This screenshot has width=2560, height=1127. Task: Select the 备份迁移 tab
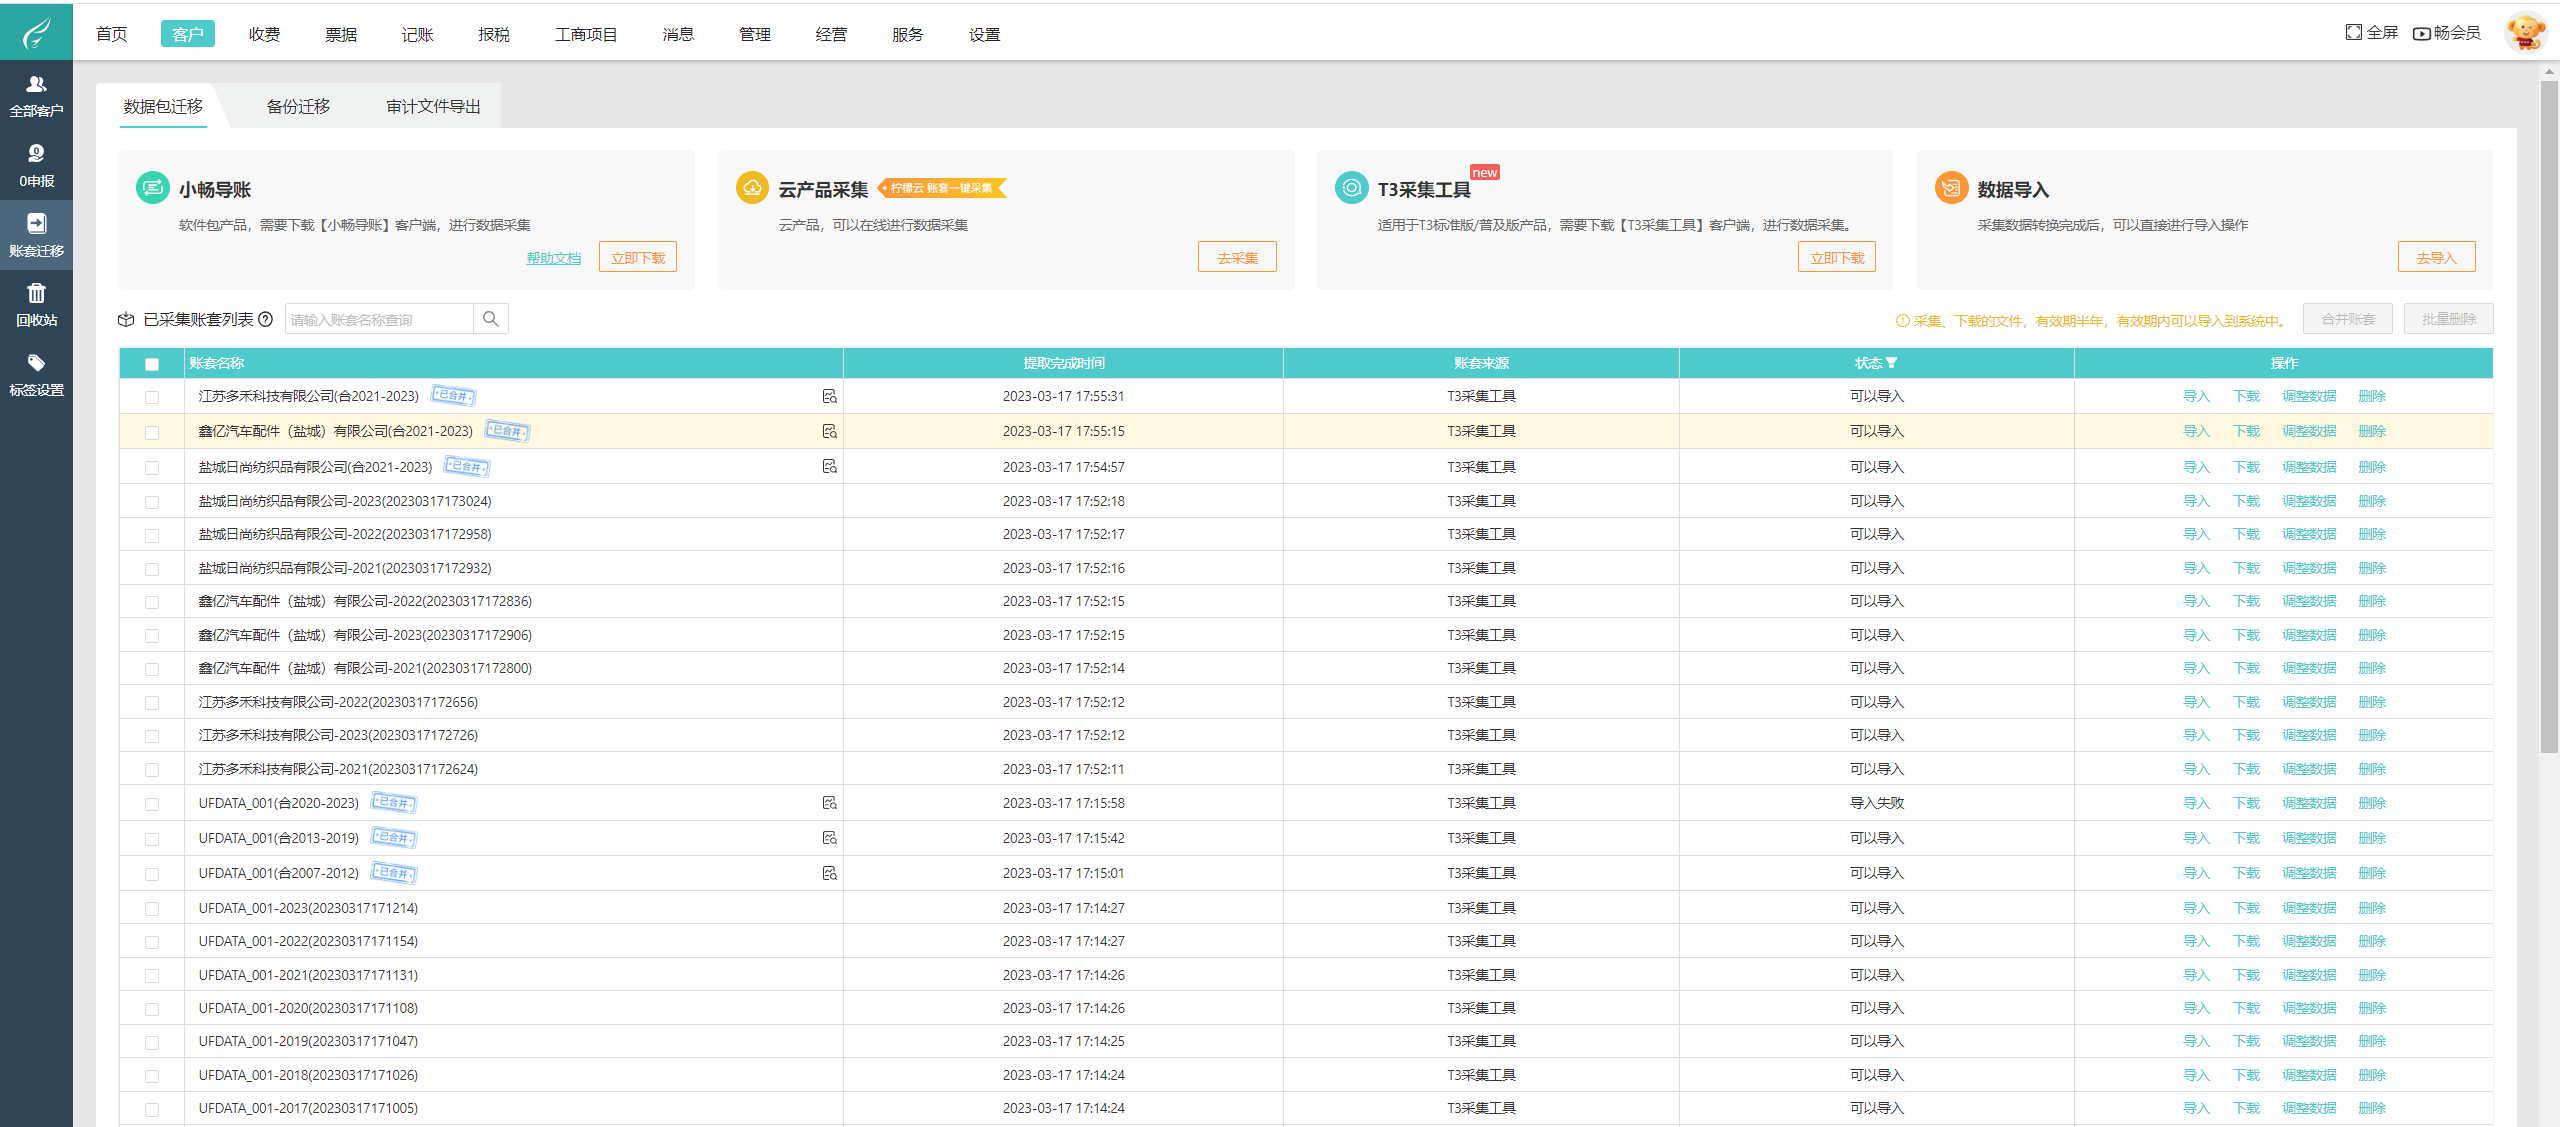[300, 108]
